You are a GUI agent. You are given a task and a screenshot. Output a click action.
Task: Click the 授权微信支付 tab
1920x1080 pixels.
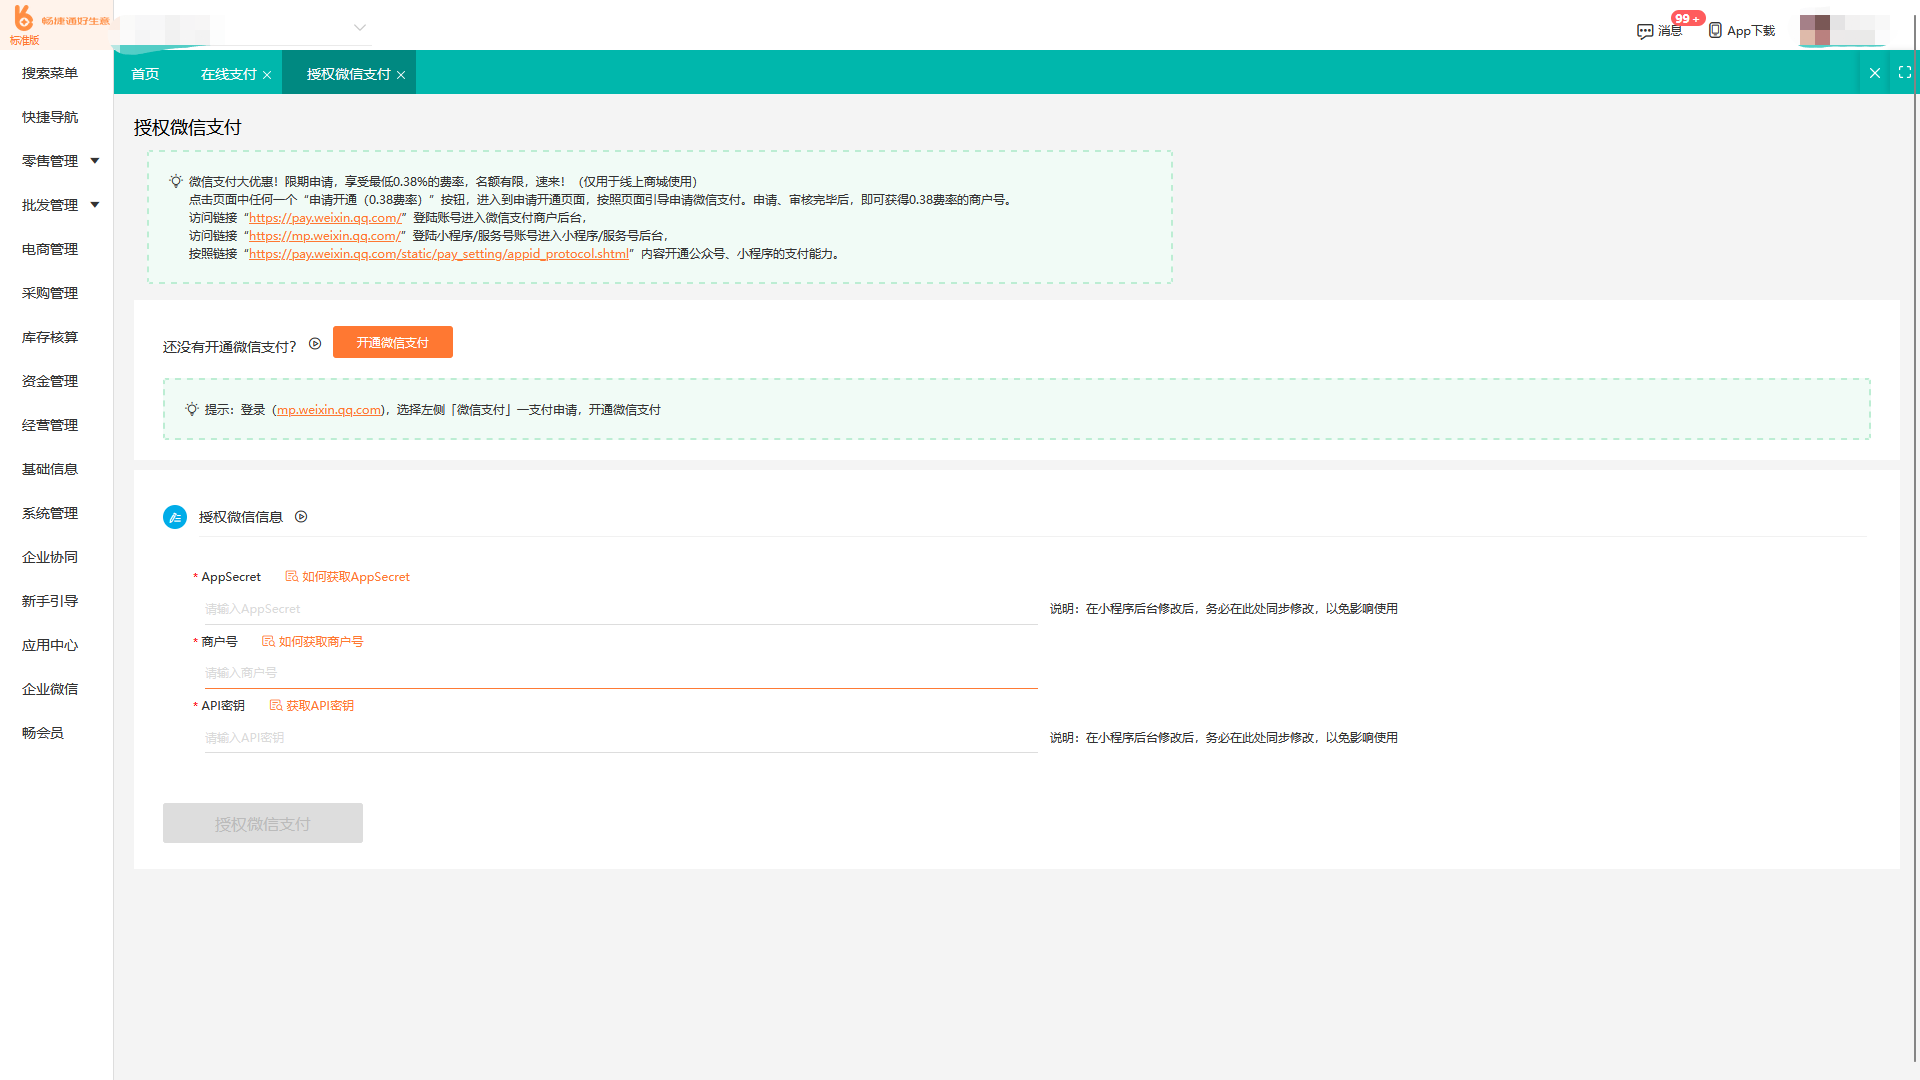348,73
